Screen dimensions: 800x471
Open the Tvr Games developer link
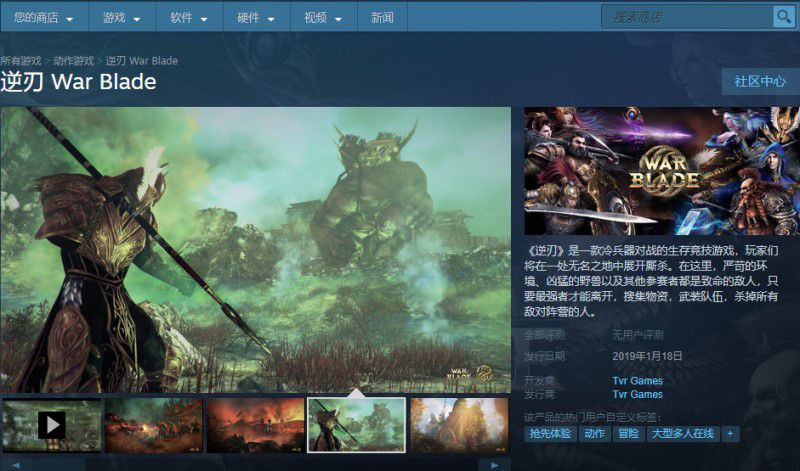click(x=637, y=381)
